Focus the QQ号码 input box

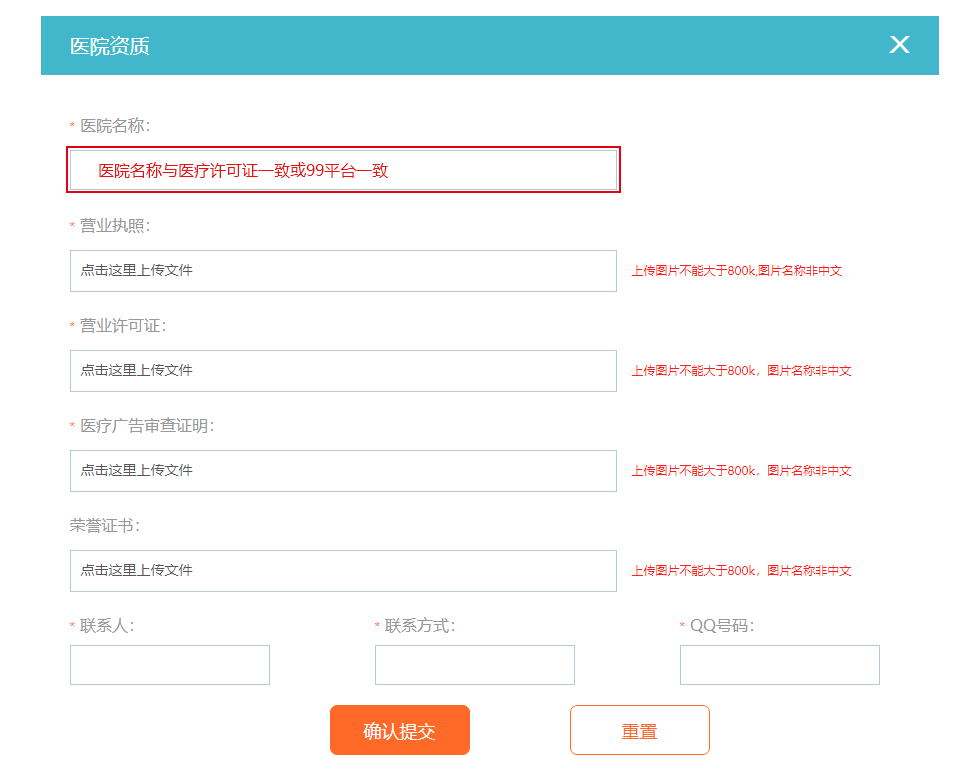coord(780,665)
